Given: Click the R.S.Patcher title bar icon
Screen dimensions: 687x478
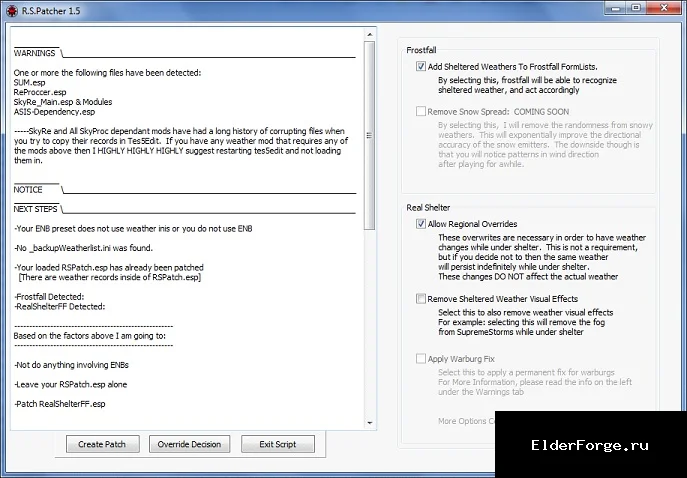Looking at the screenshot, I should 11,10.
